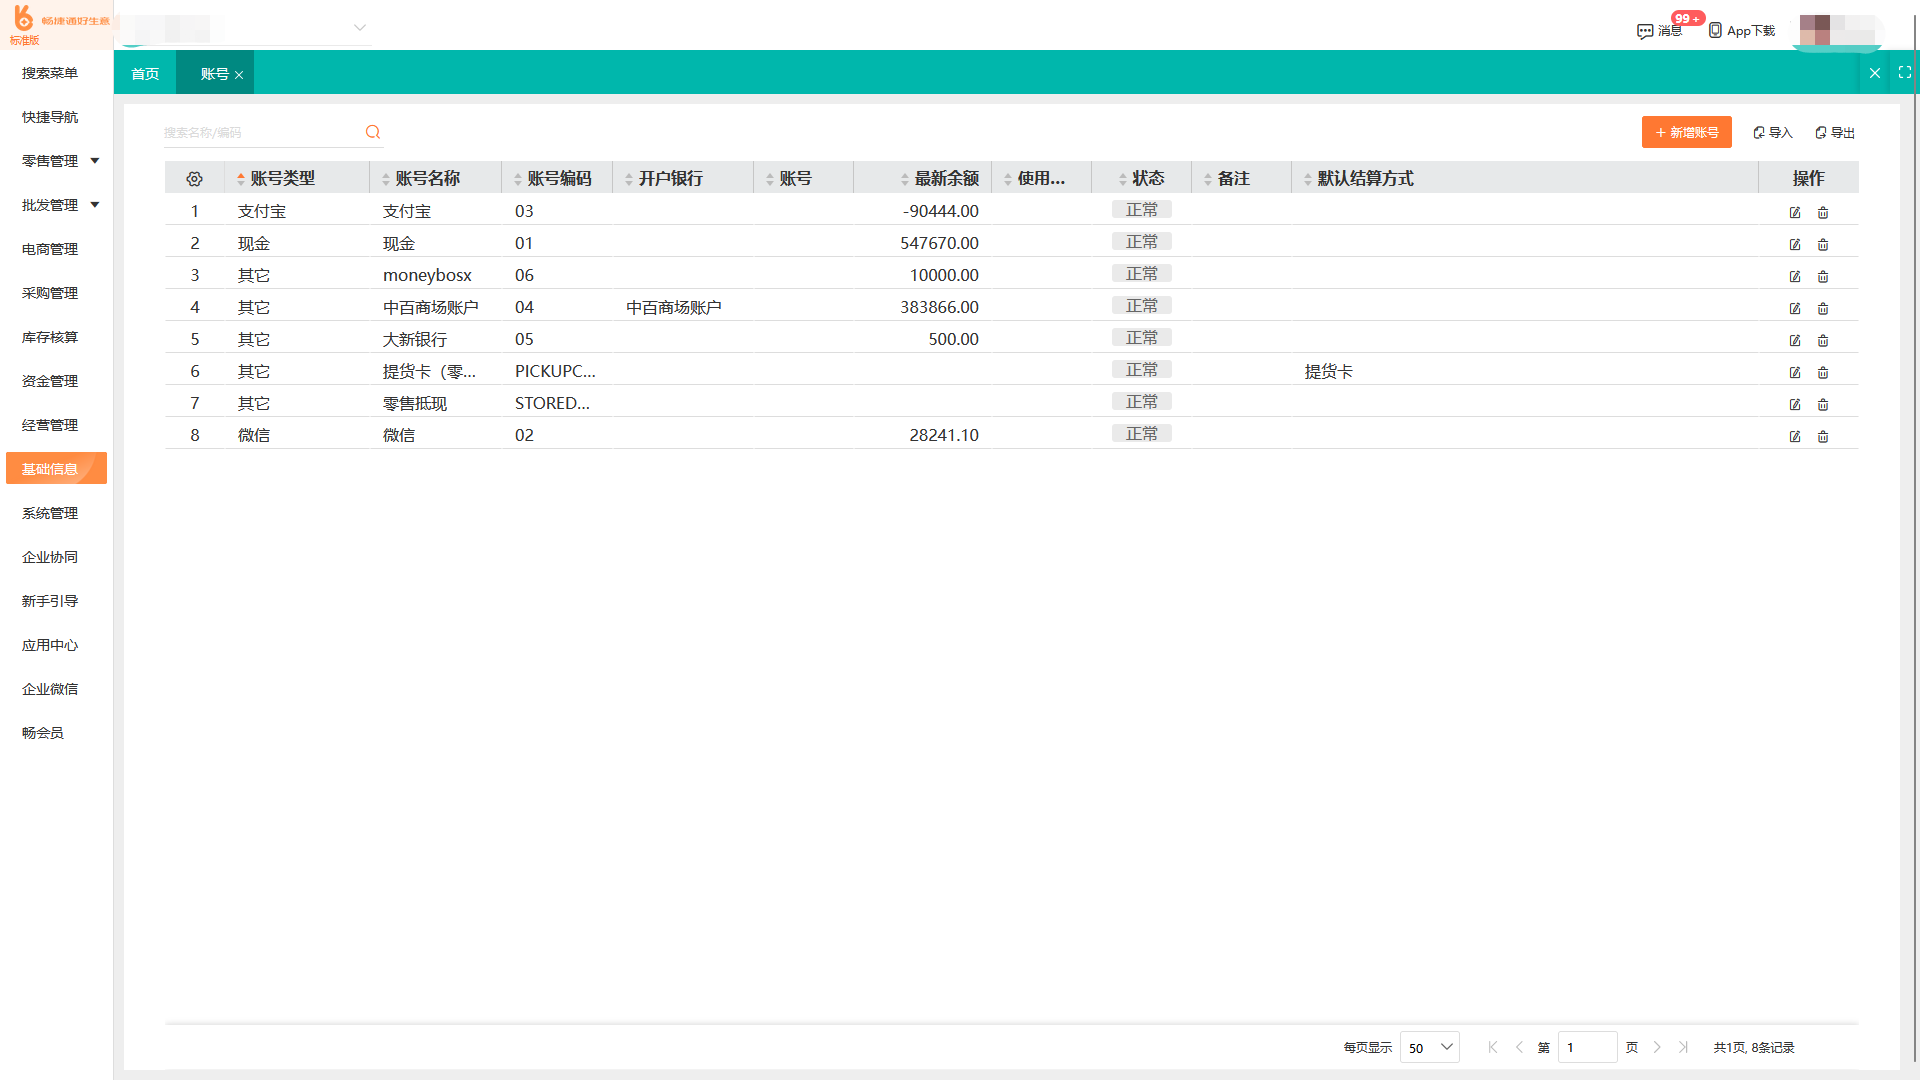Click the App下载 link
The width and height of the screenshot is (1920, 1080).
tap(1743, 29)
